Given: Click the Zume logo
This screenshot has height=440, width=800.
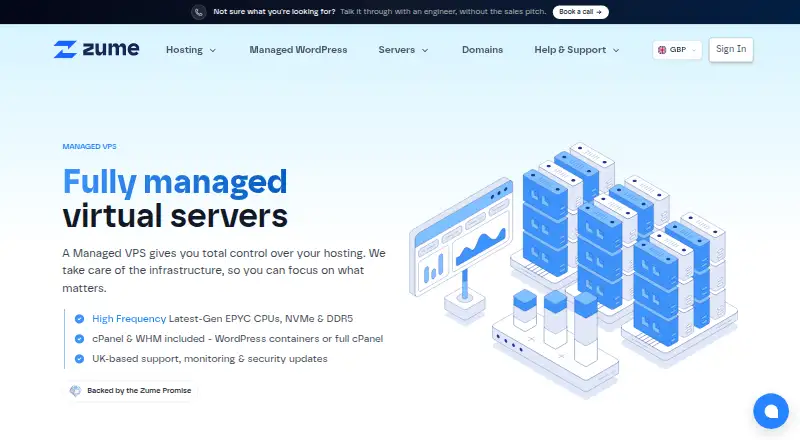Looking at the screenshot, I should [x=96, y=50].
